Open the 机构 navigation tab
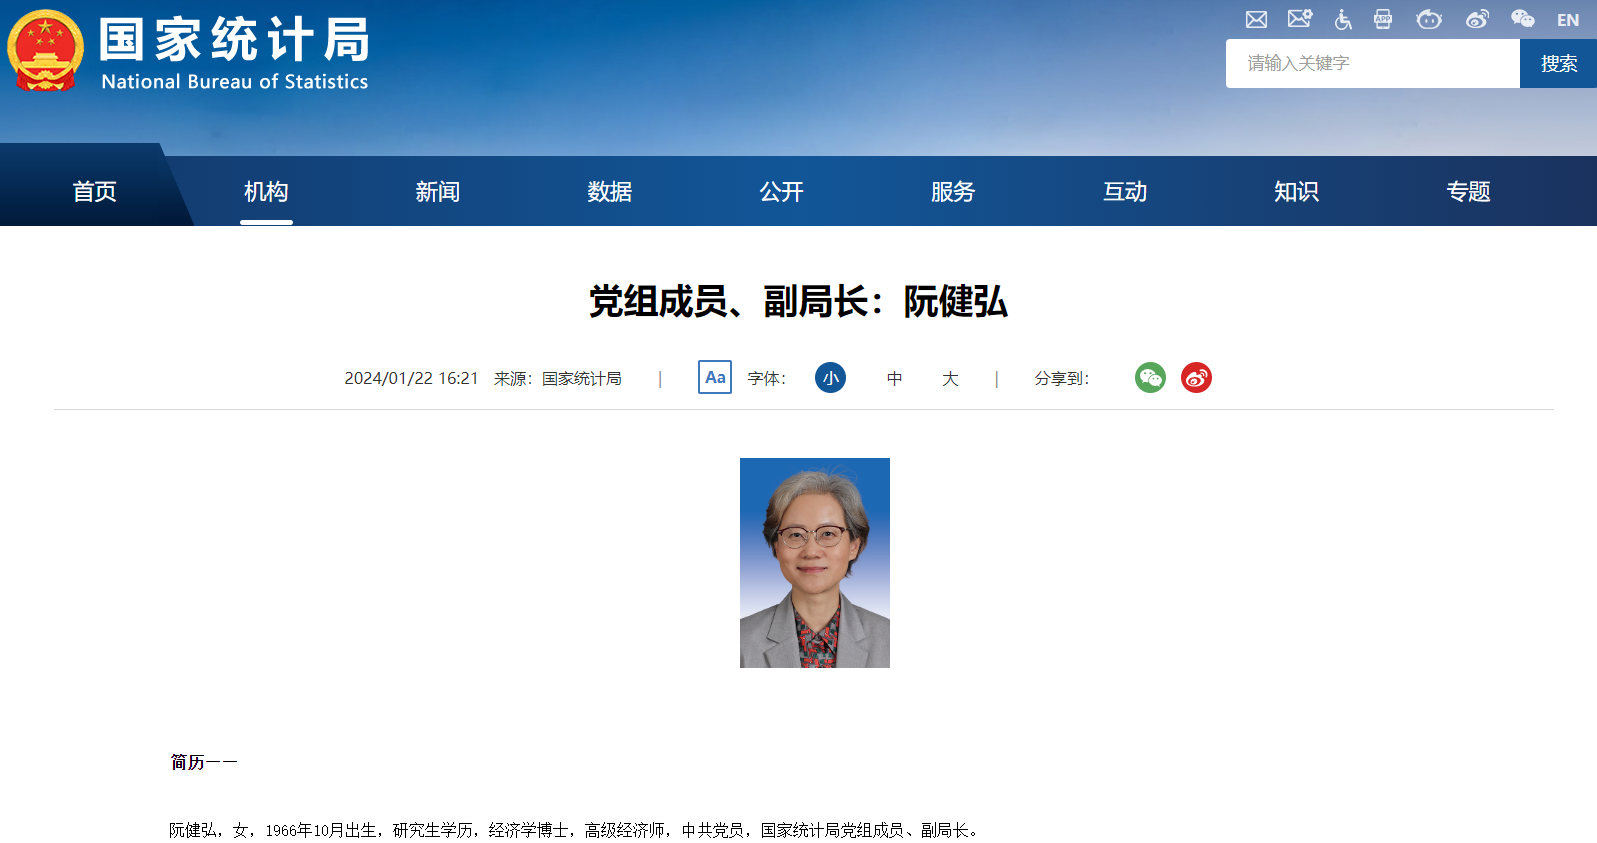1597x843 pixels. coord(266,192)
